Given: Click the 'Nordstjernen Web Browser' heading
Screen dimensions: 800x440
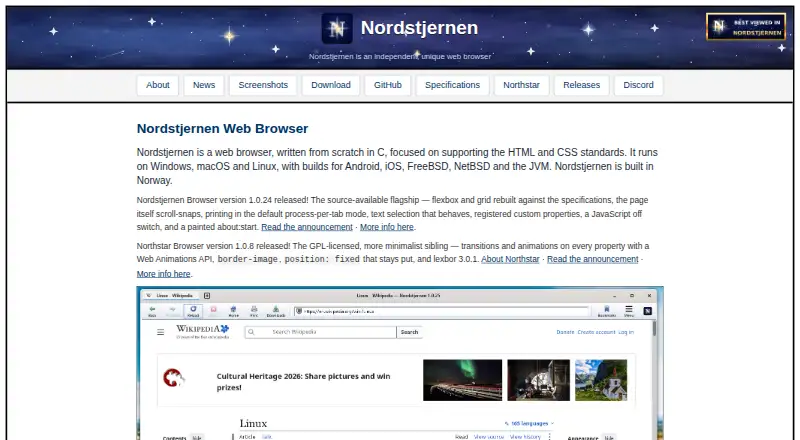Looking at the screenshot, I should (x=222, y=129).
